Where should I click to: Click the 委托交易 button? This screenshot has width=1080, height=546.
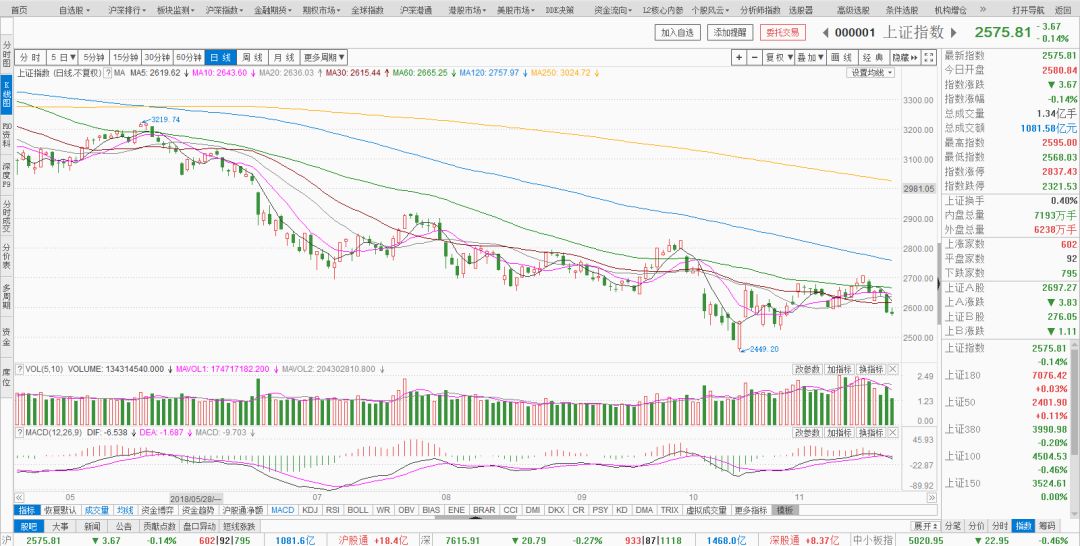tap(781, 32)
